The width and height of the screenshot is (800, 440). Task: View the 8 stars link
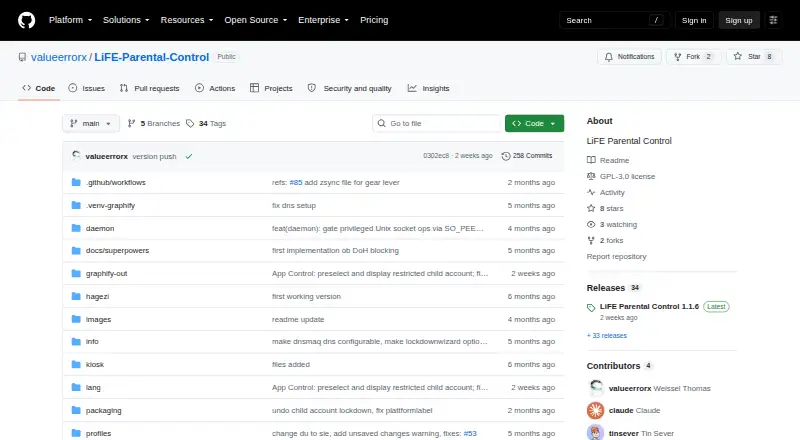click(x=605, y=208)
